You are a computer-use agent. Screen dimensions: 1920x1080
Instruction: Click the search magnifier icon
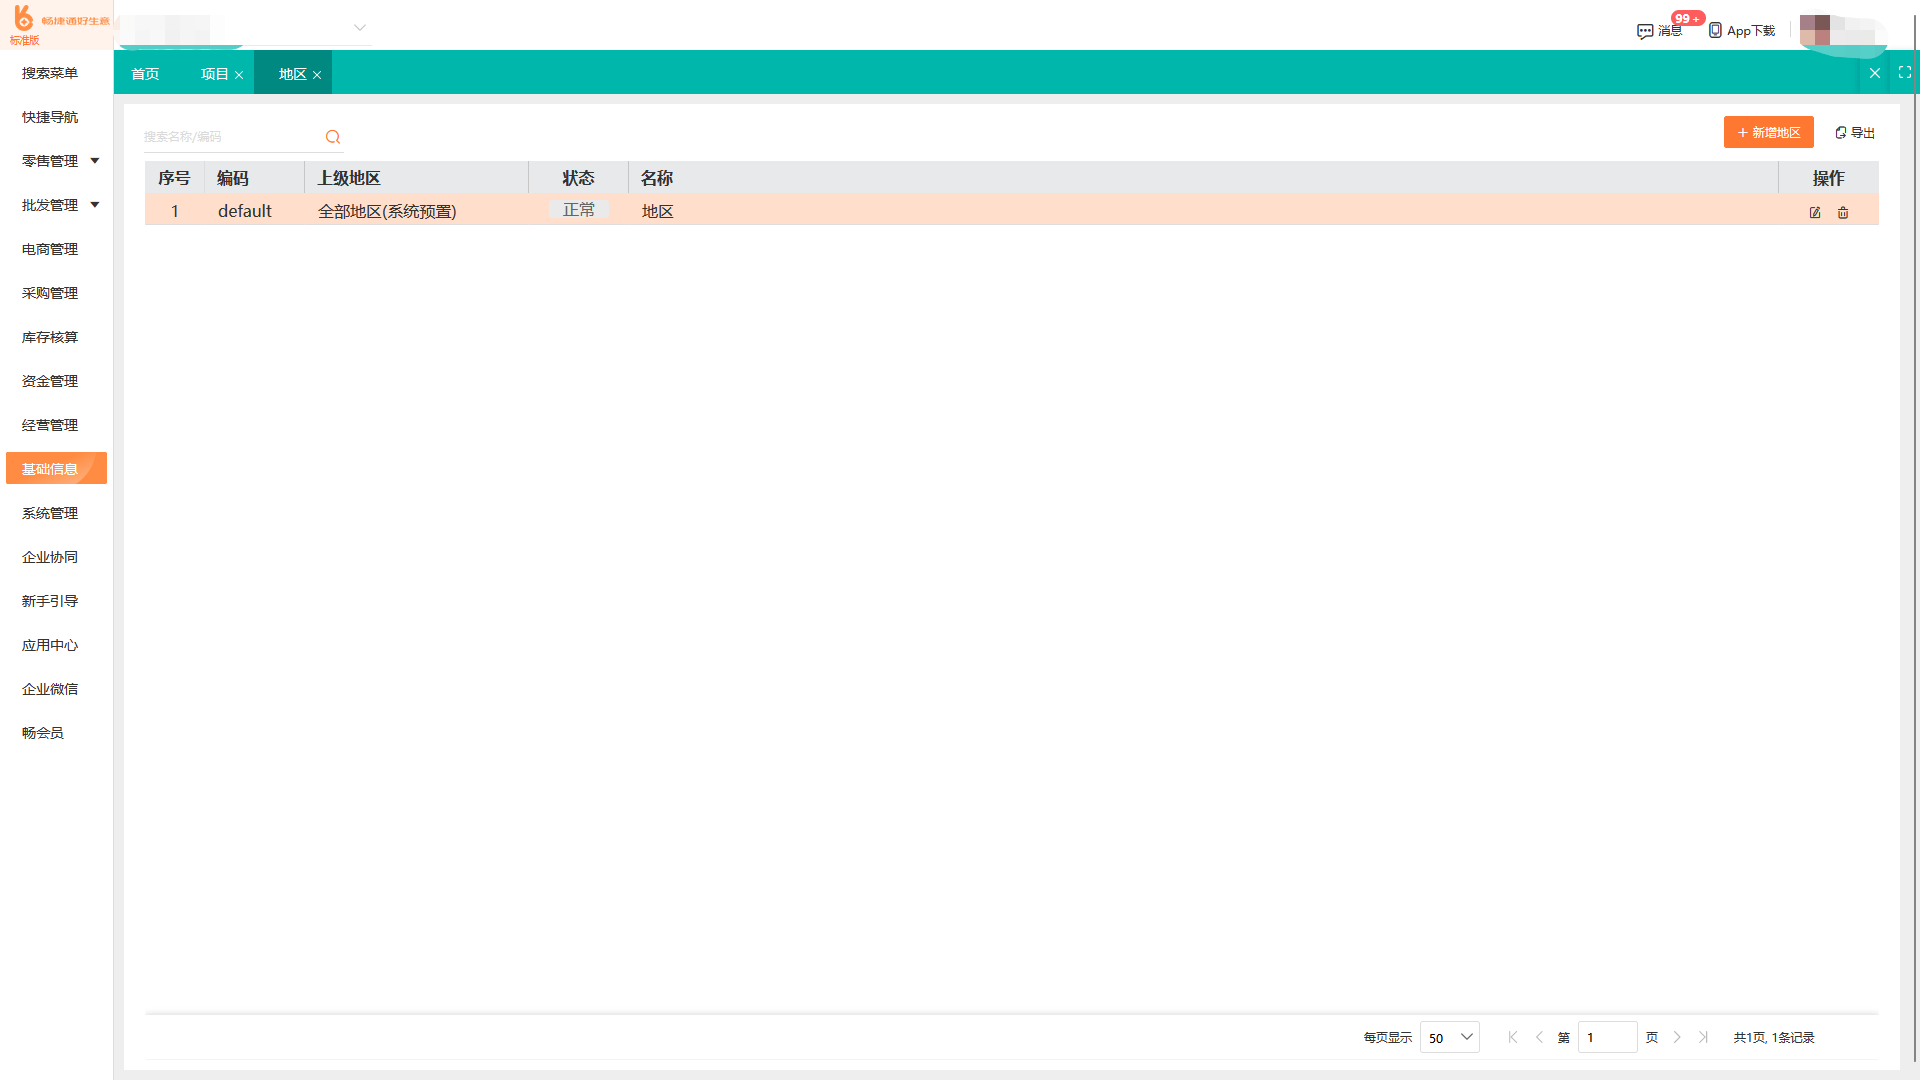334,136
